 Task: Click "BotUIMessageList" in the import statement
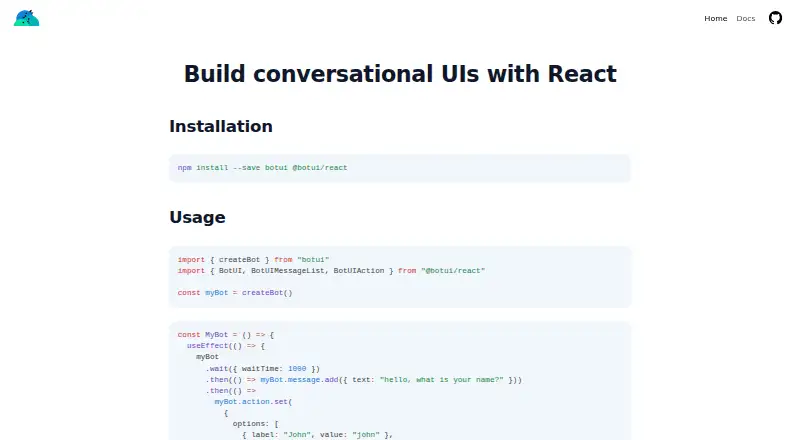tap(288, 271)
